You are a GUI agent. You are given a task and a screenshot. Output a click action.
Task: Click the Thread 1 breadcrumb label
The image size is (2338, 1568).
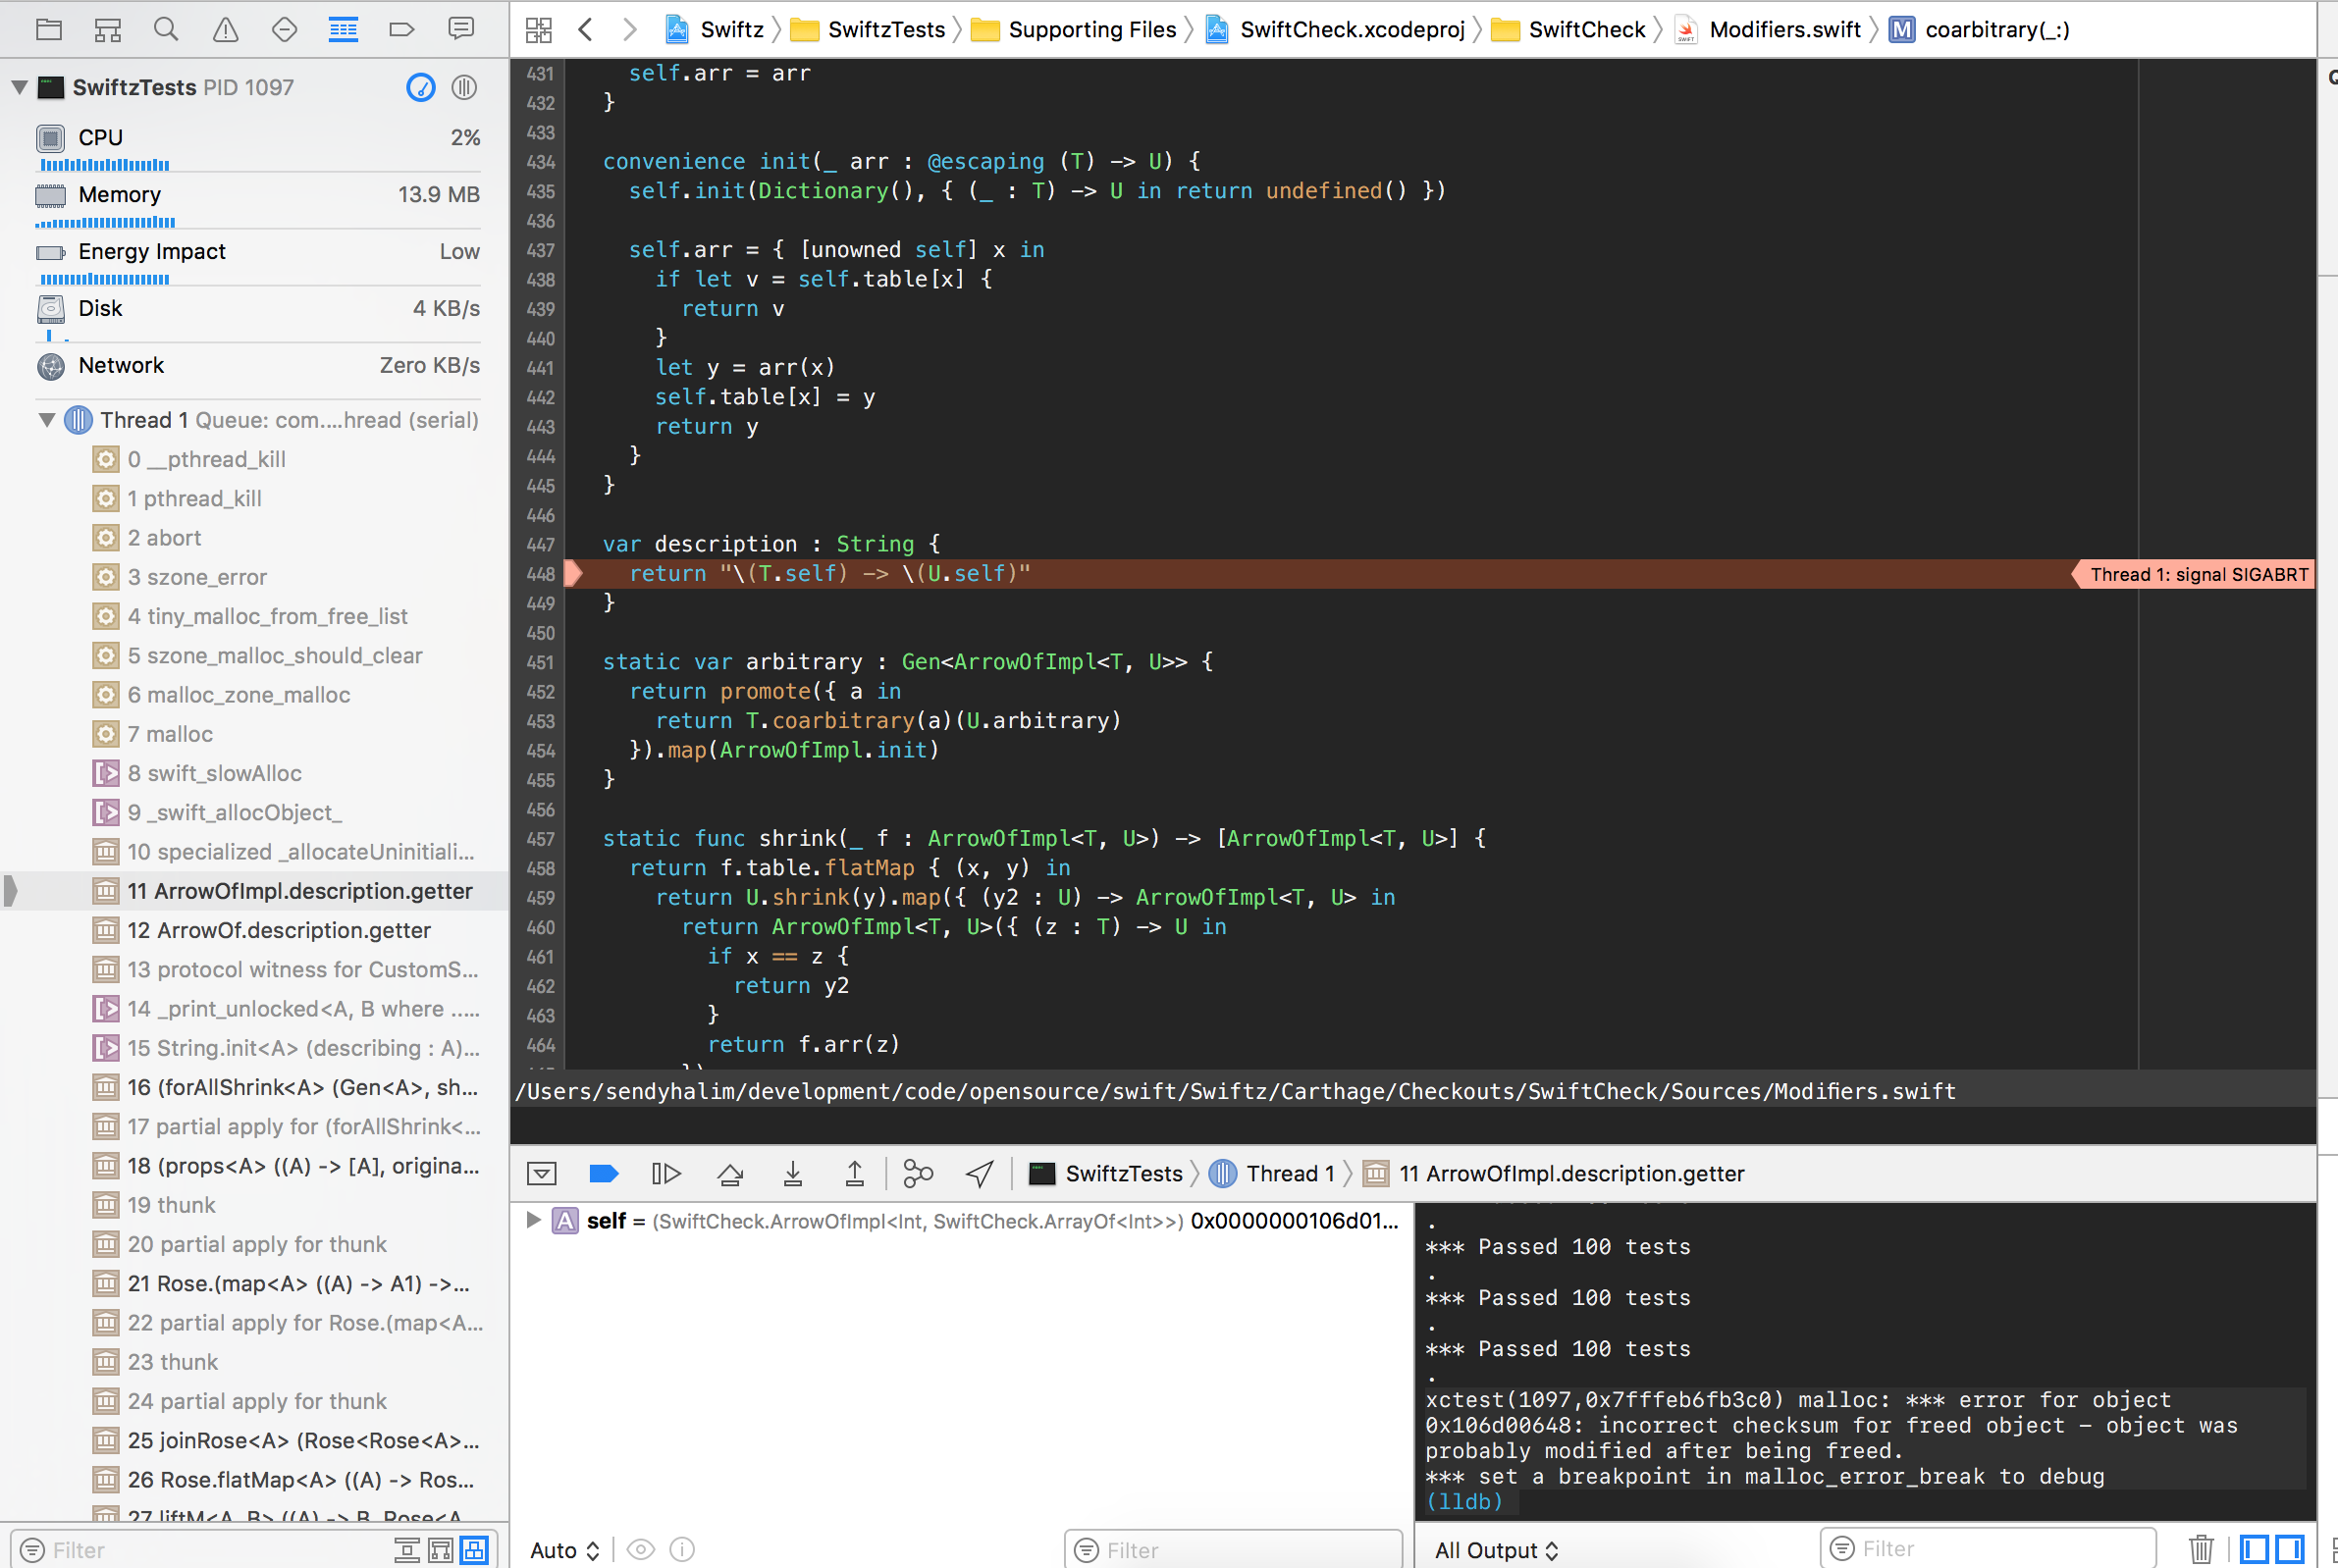[1295, 1173]
